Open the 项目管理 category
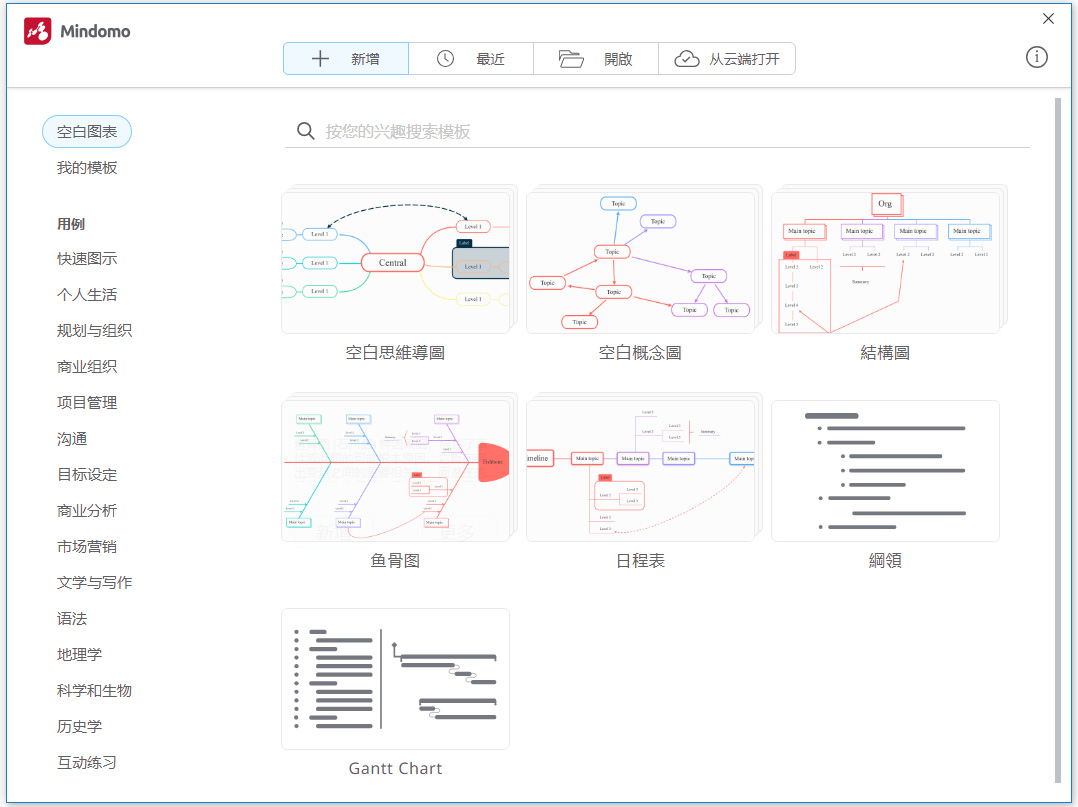Screen dimensions: 1078x807 coord(87,402)
